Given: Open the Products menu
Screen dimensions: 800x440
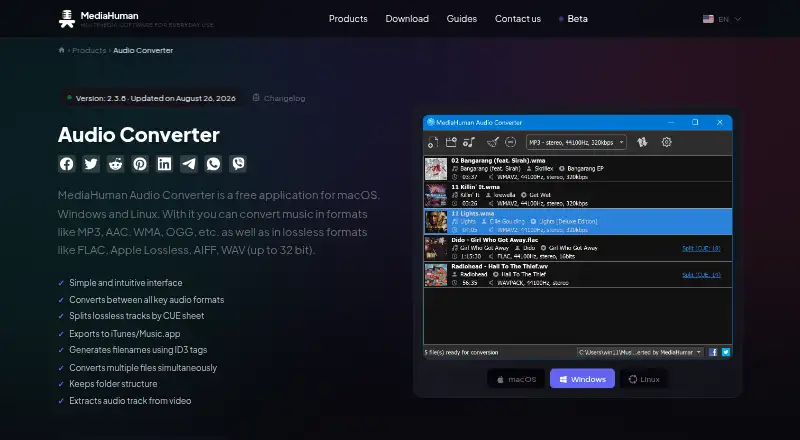Looking at the screenshot, I should pyautogui.click(x=348, y=18).
